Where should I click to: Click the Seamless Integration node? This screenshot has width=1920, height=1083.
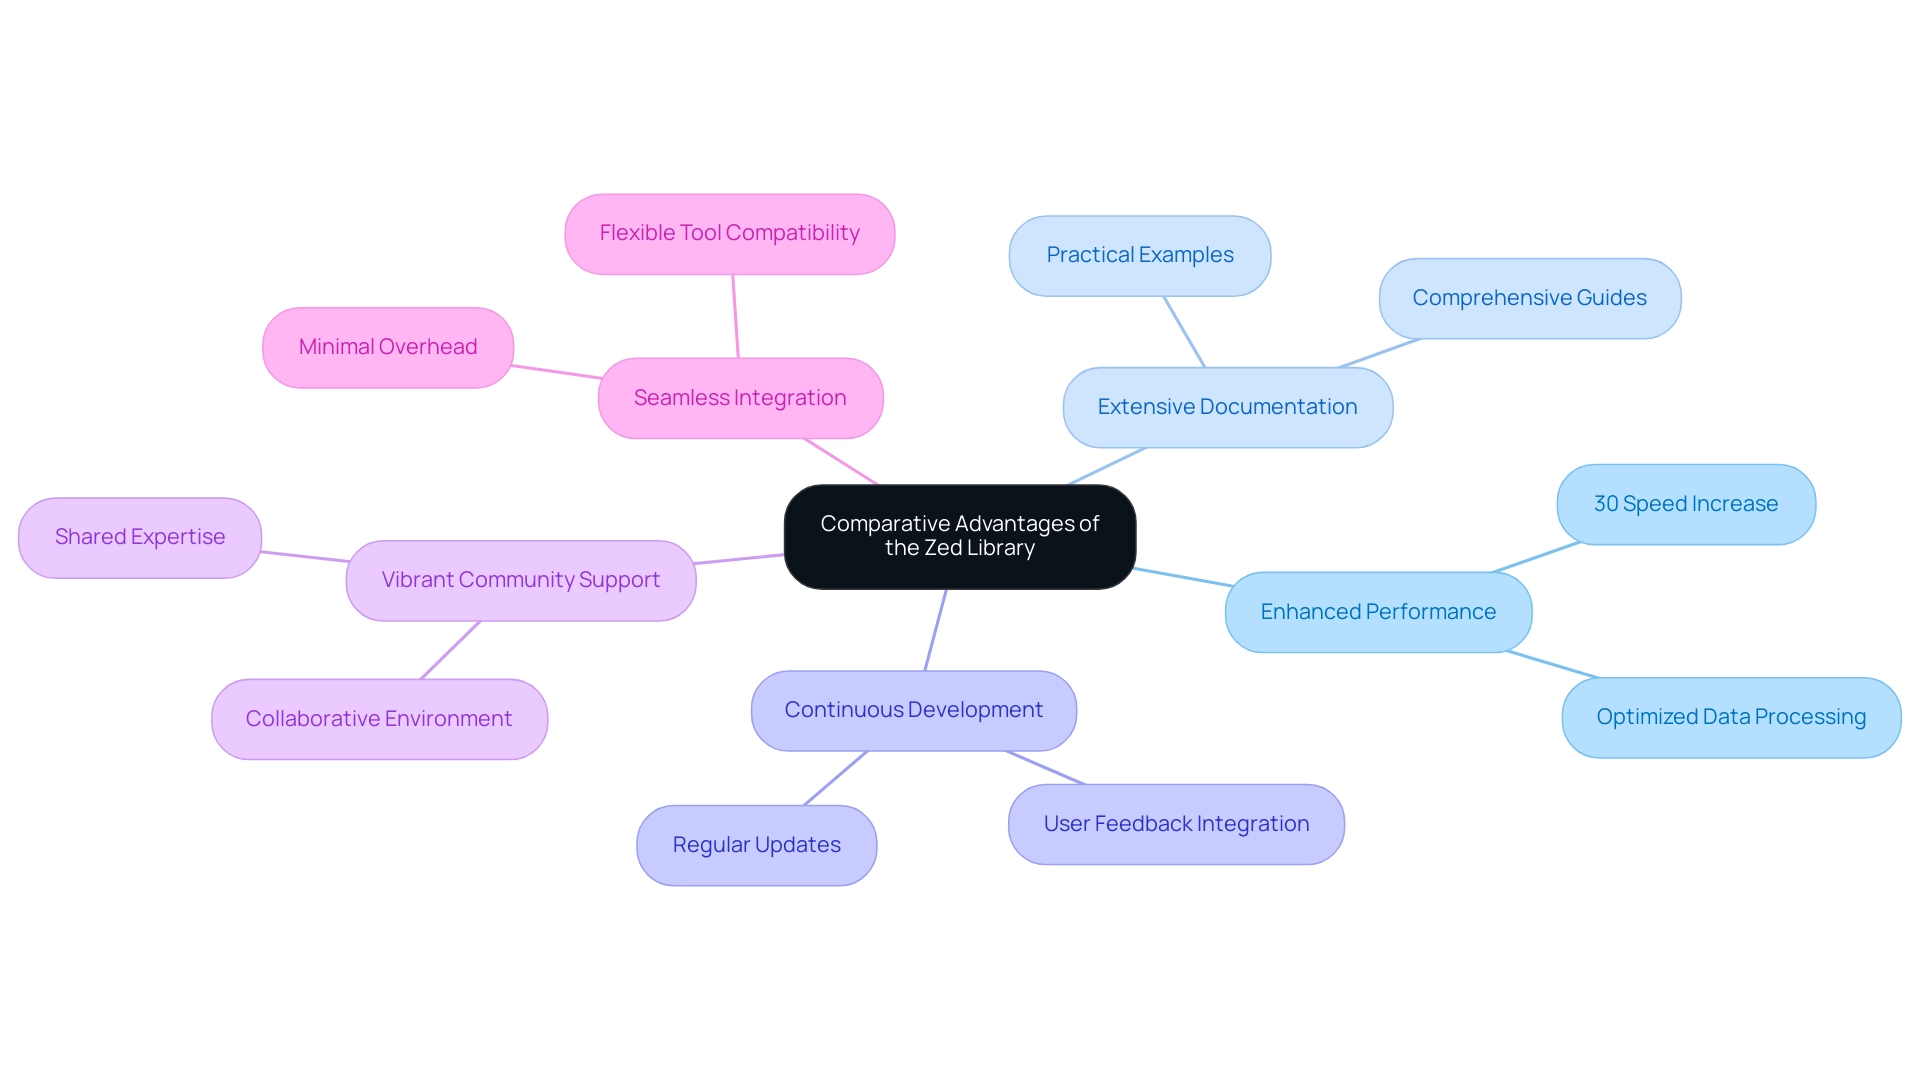pyautogui.click(x=738, y=397)
